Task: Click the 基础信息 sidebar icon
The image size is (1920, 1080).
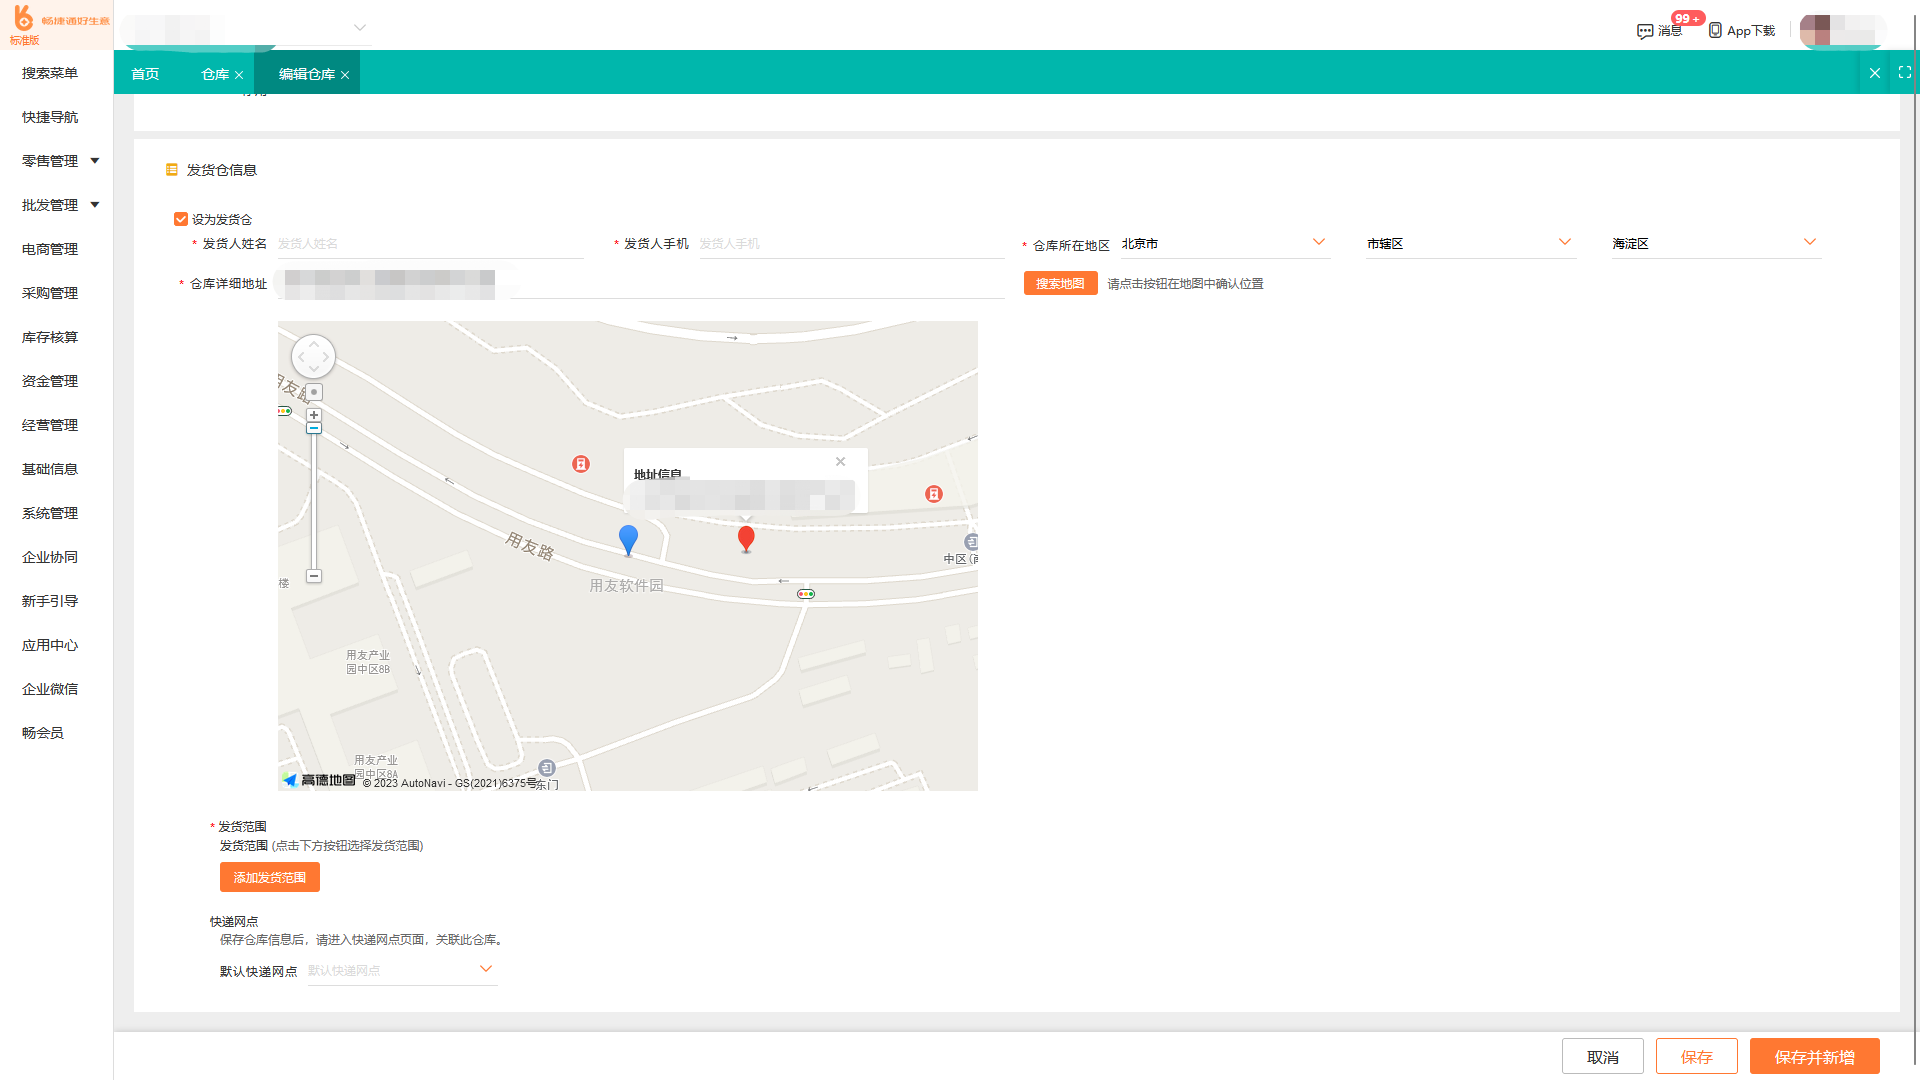Action: coord(50,469)
